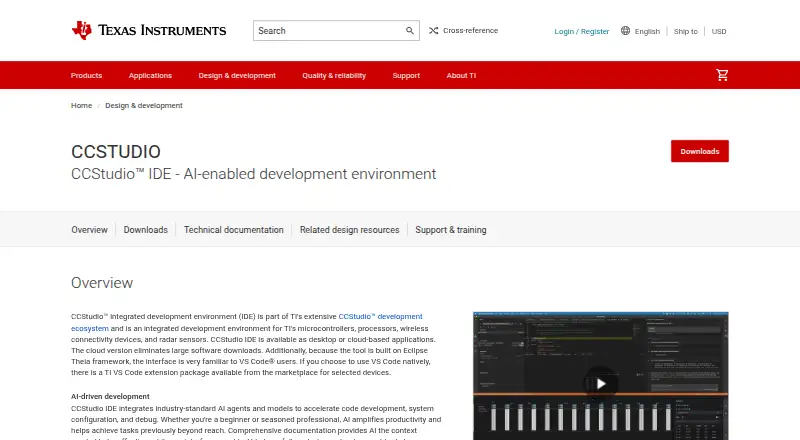Open the Support menu
Screen dimensions: 800x440
(406, 75)
